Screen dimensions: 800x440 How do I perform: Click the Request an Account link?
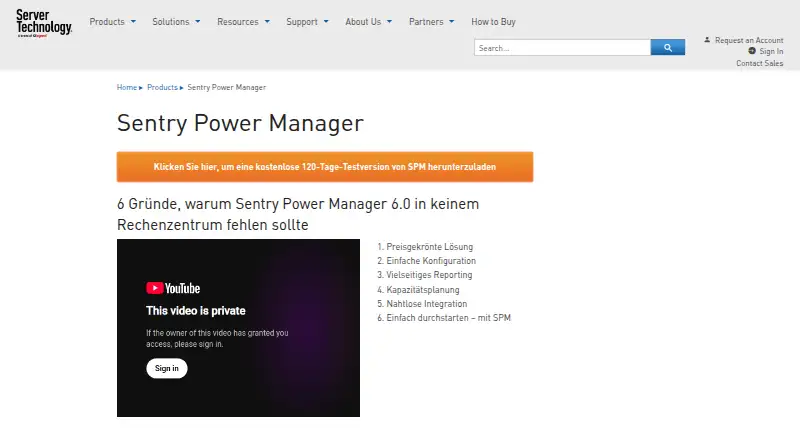pos(749,40)
